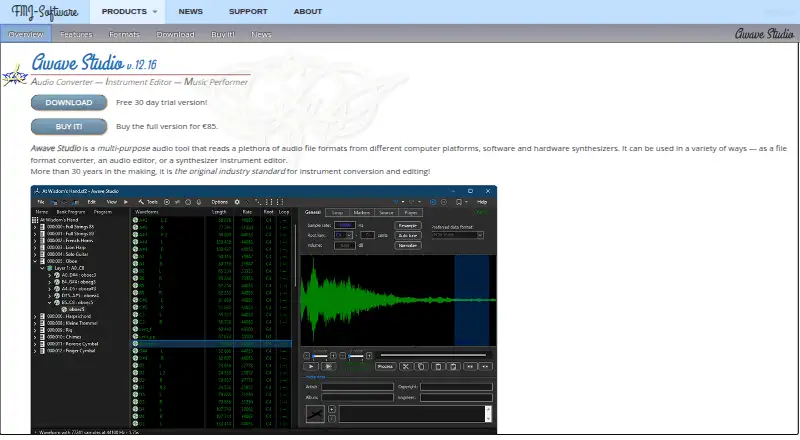
Task: Click the Awave Studio star logo icon
Action: click(x=14, y=76)
